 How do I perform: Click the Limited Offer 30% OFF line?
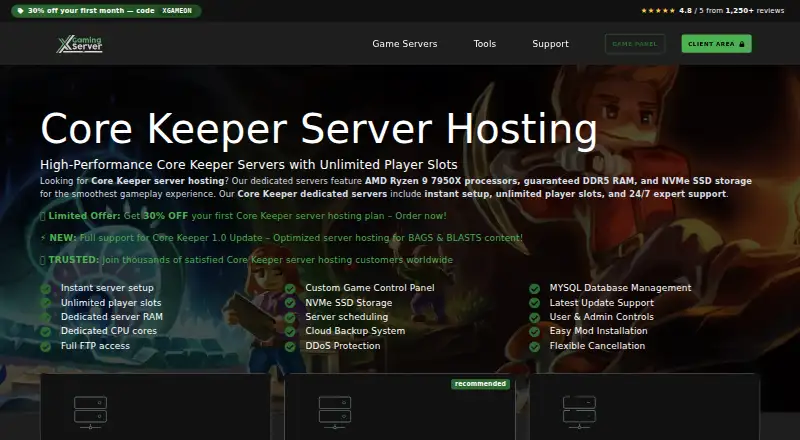point(243,216)
